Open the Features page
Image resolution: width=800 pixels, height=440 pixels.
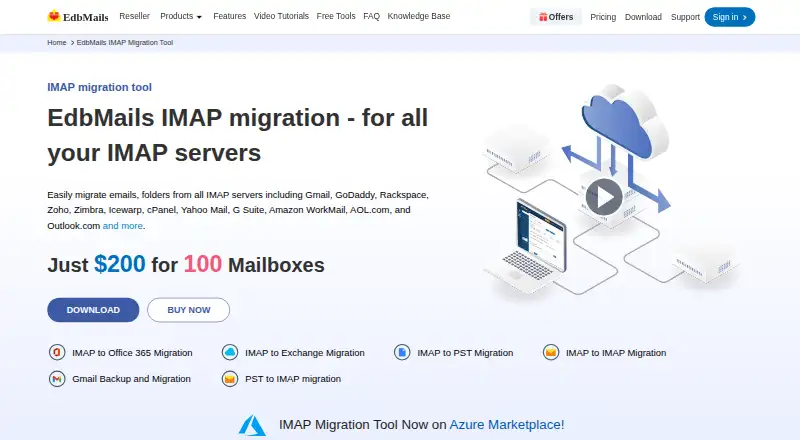pyautogui.click(x=230, y=16)
